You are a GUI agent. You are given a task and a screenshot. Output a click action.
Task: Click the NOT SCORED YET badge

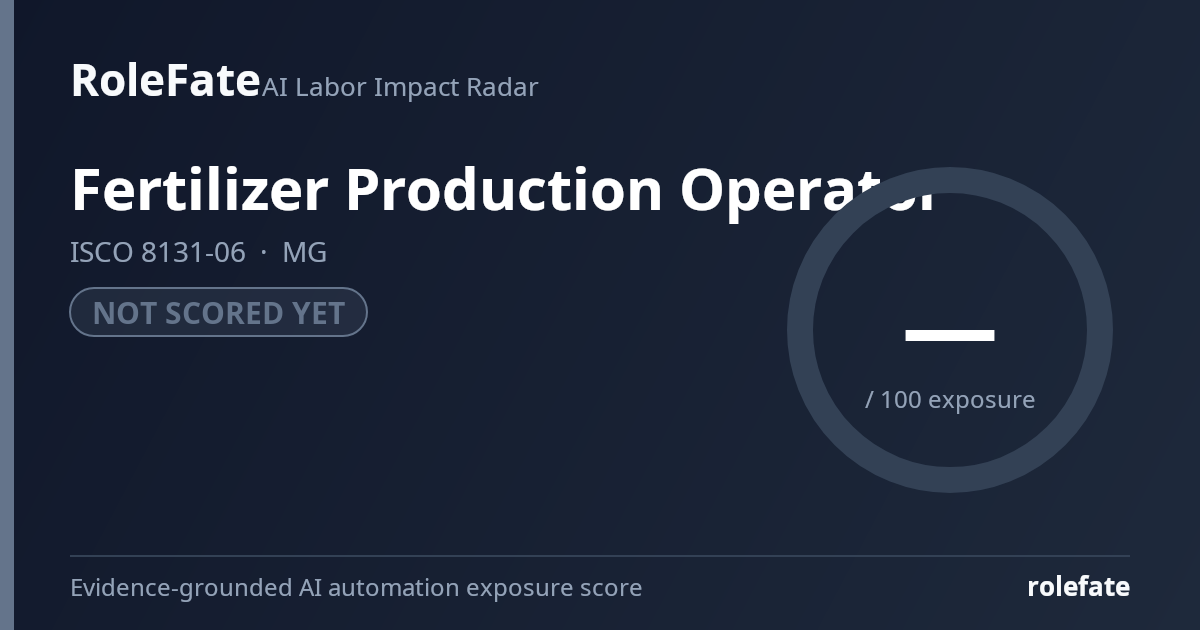point(218,312)
